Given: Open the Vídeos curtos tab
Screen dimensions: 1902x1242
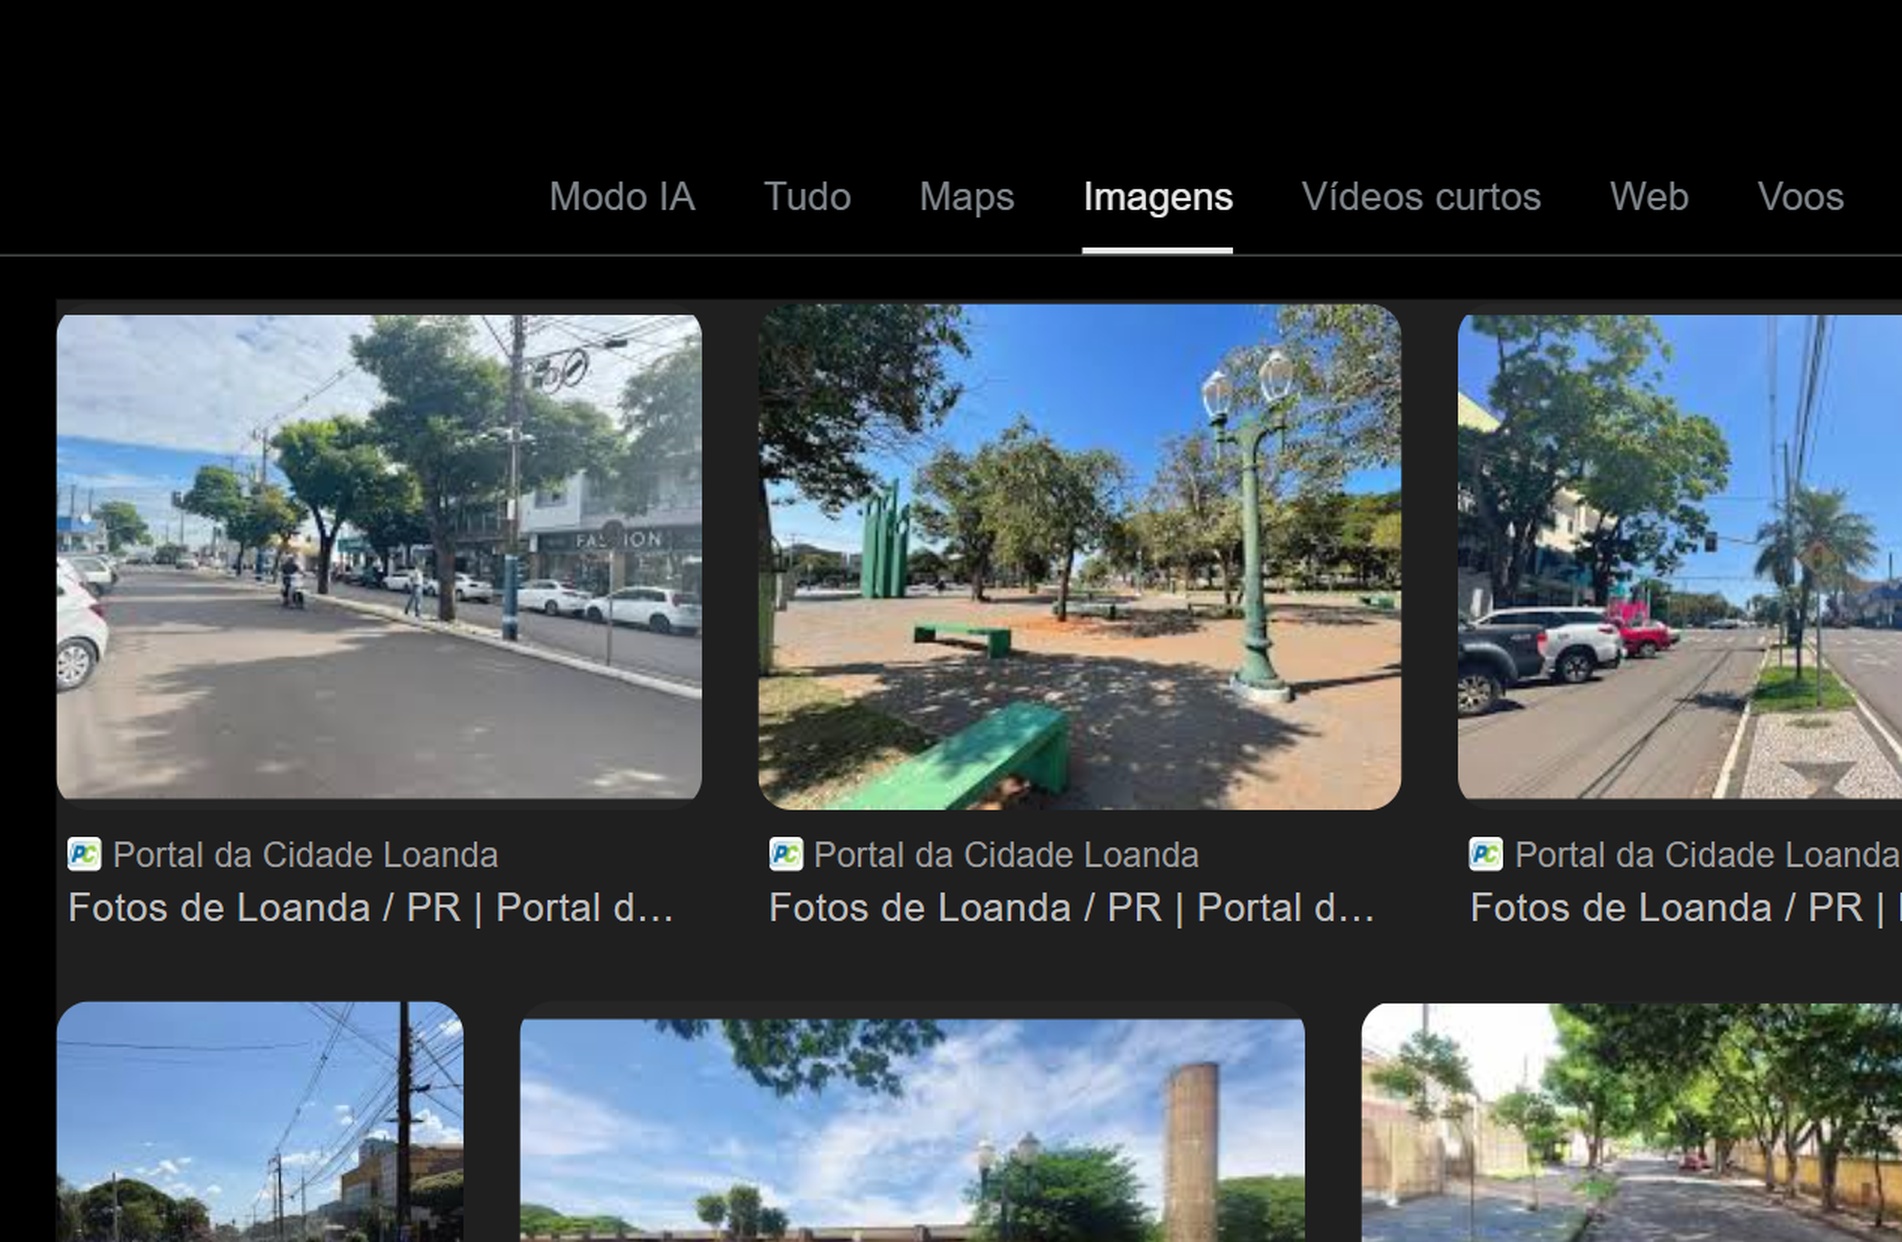Looking at the screenshot, I should click(x=1420, y=197).
